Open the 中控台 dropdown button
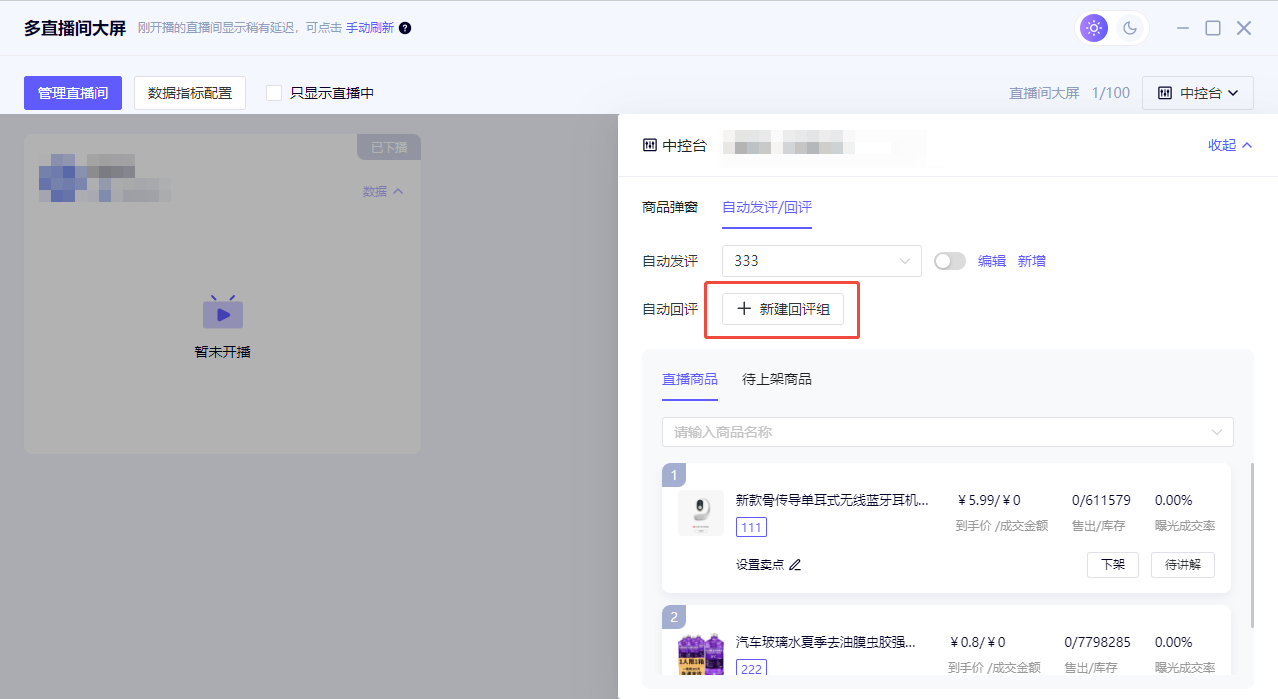The width and height of the screenshot is (1278, 699). coord(1197,93)
